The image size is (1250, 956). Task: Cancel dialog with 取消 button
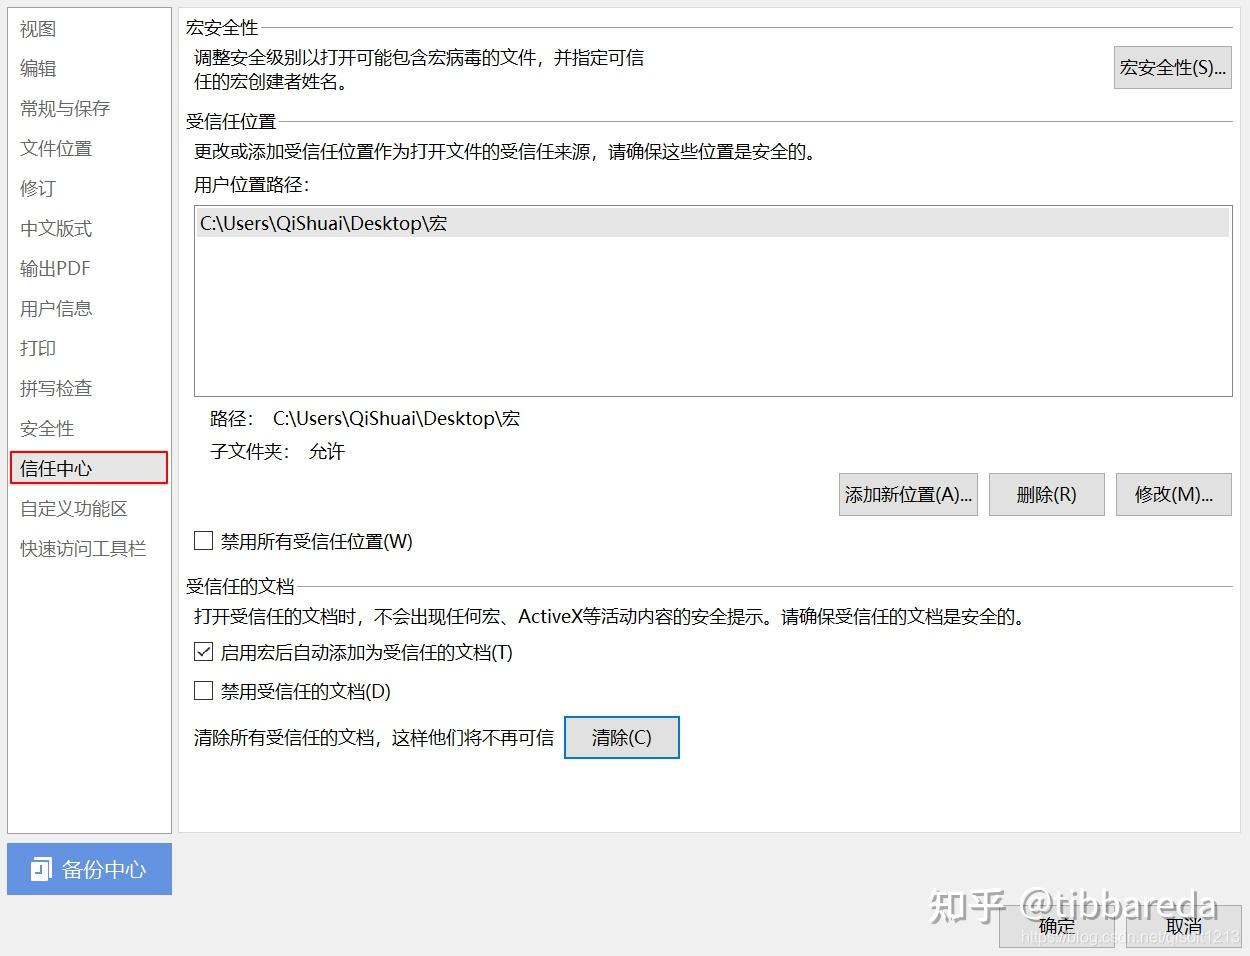1184,927
